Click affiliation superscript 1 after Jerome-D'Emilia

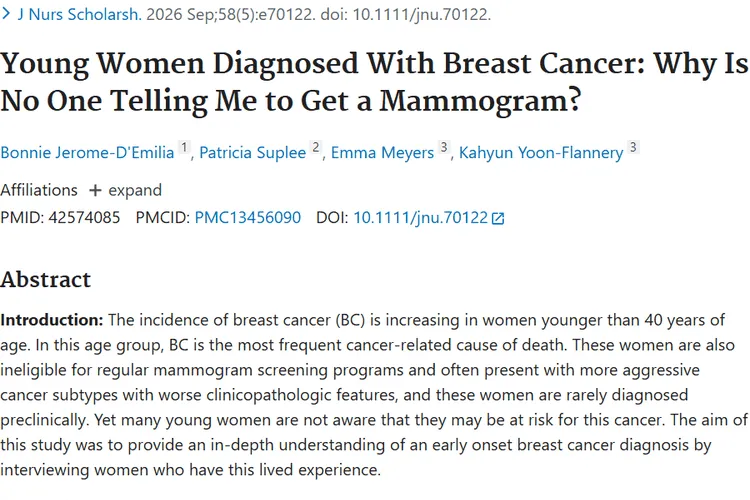pyautogui.click(x=184, y=147)
